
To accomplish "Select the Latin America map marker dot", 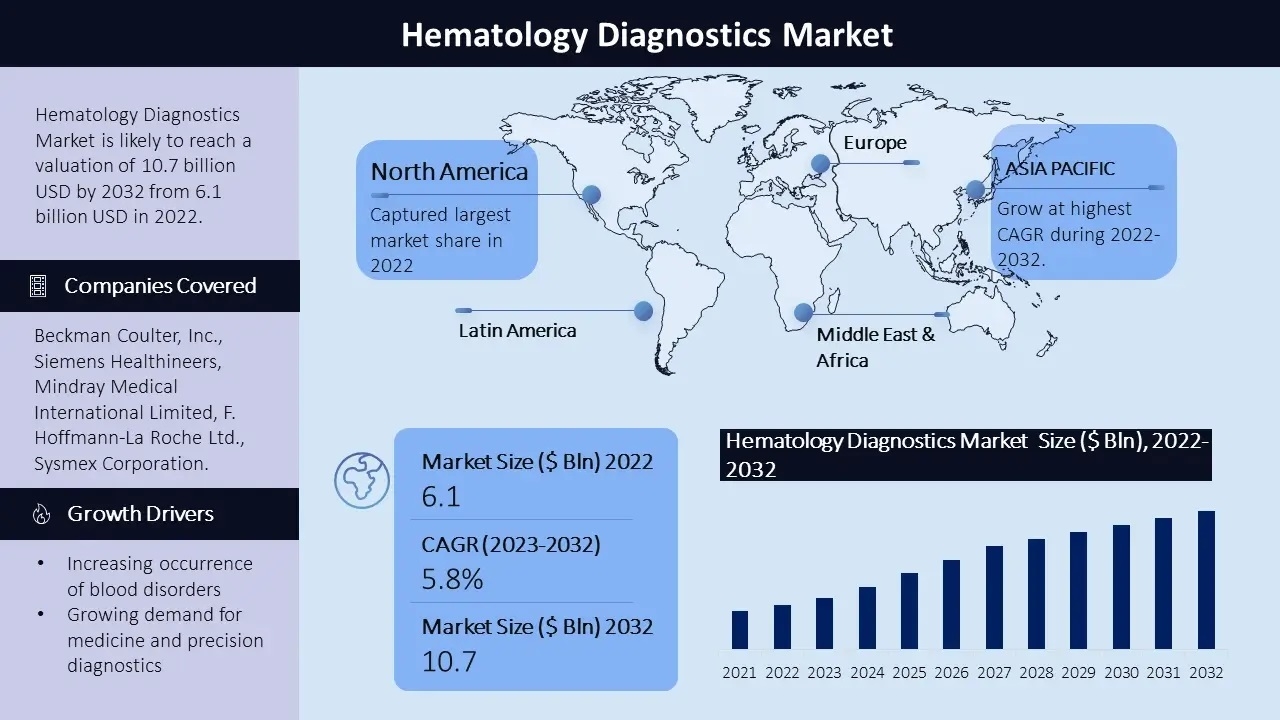I will (x=643, y=311).
